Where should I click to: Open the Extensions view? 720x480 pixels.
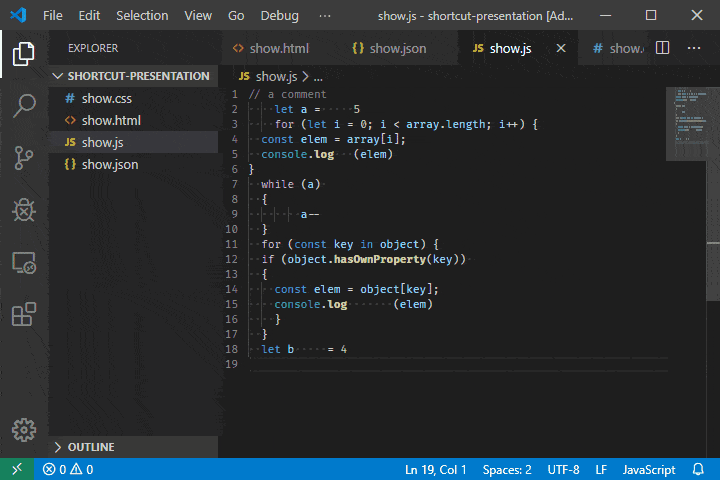click(23, 314)
